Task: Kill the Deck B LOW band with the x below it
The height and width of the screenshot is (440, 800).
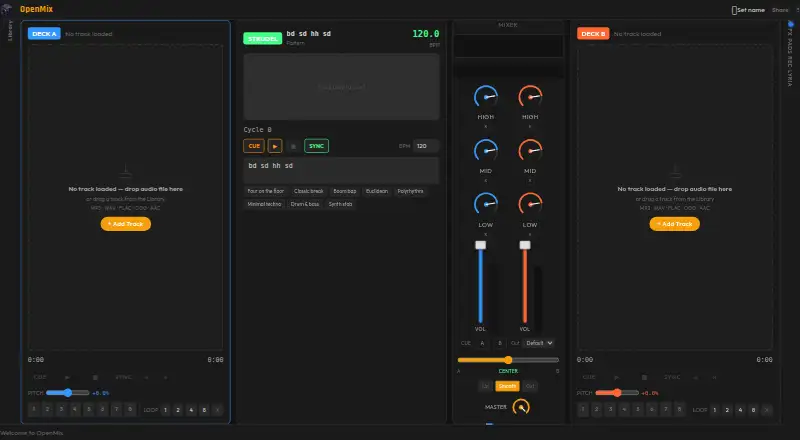Action: [530, 234]
